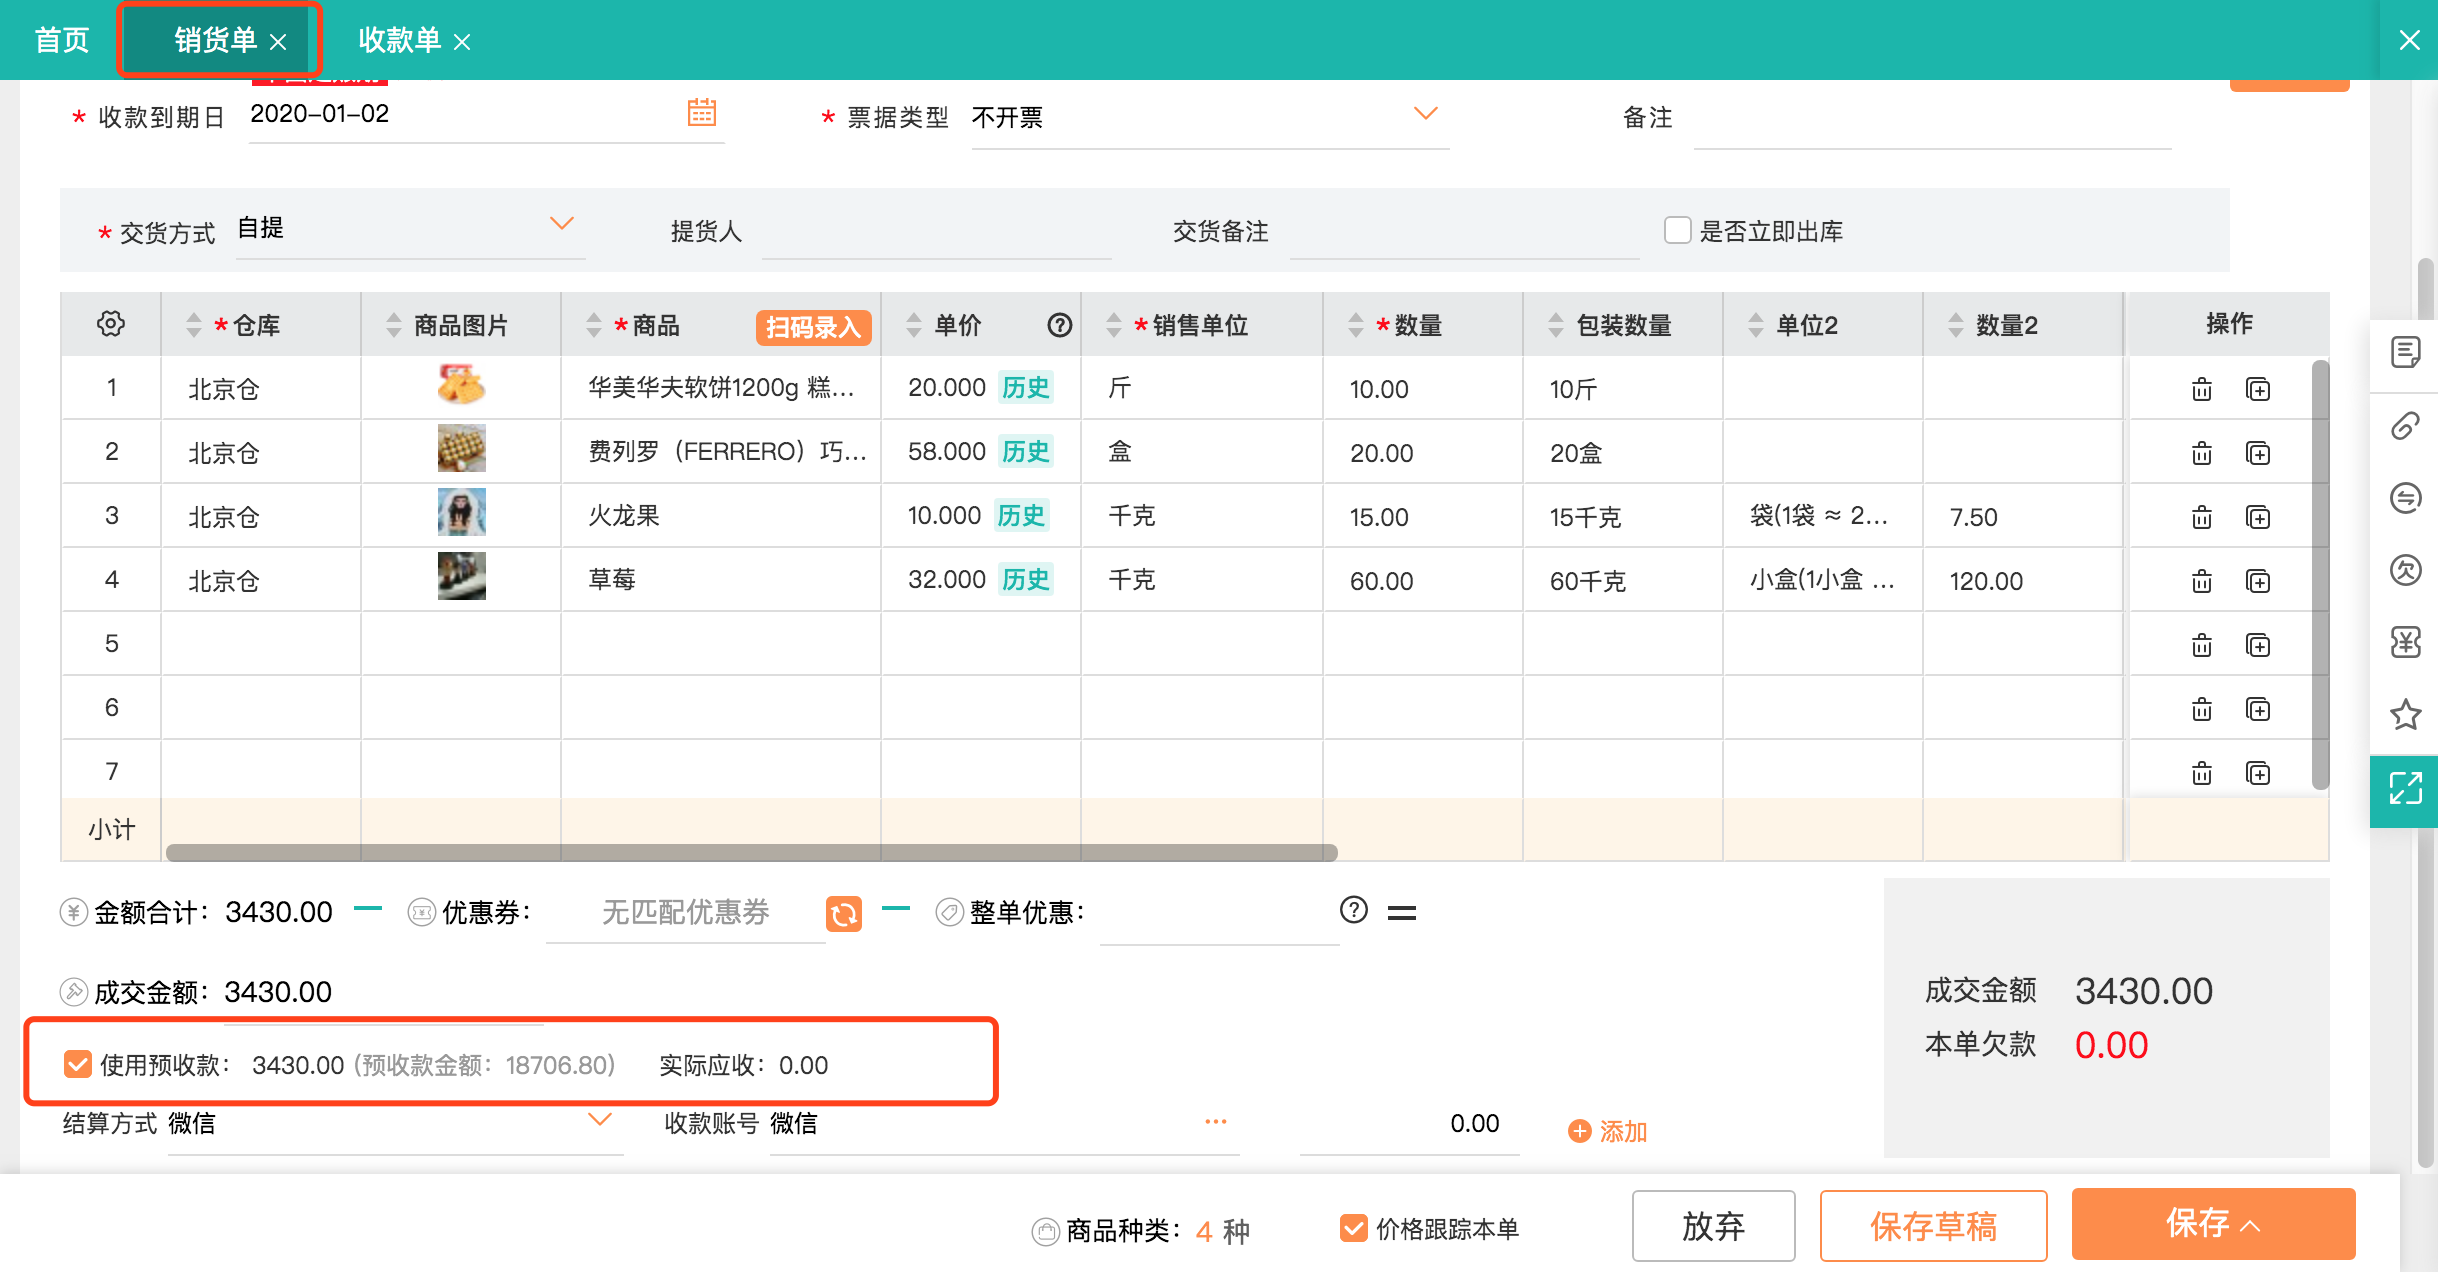
Task: Toggle the 使用预收款 checkbox
Action: (x=76, y=1064)
